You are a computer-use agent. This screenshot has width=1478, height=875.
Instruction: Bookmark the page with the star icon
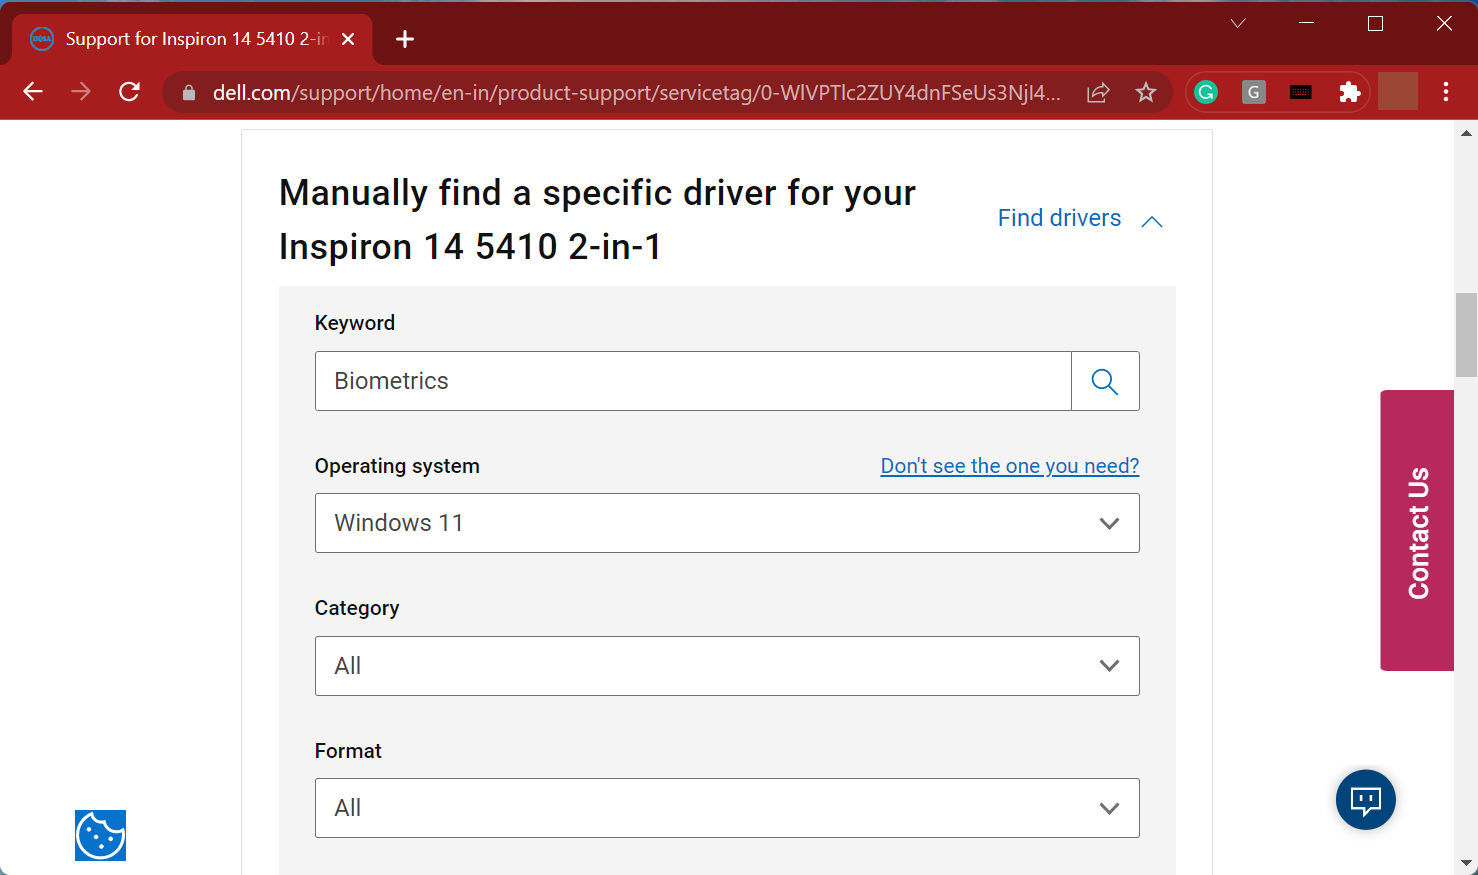click(1146, 91)
